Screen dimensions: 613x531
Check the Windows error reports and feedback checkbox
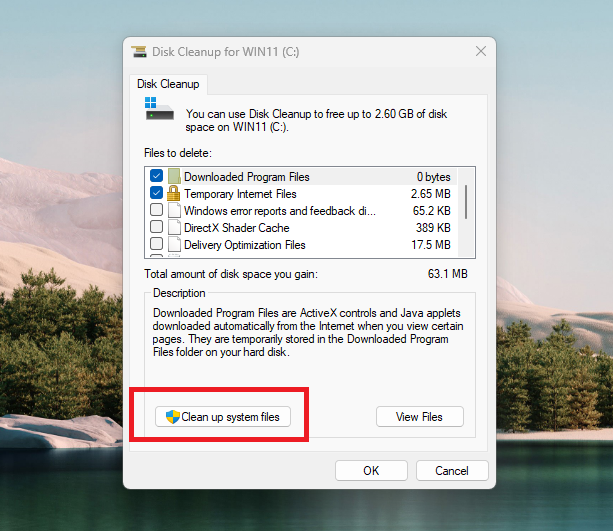pyautogui.click(x=156, y=210)
